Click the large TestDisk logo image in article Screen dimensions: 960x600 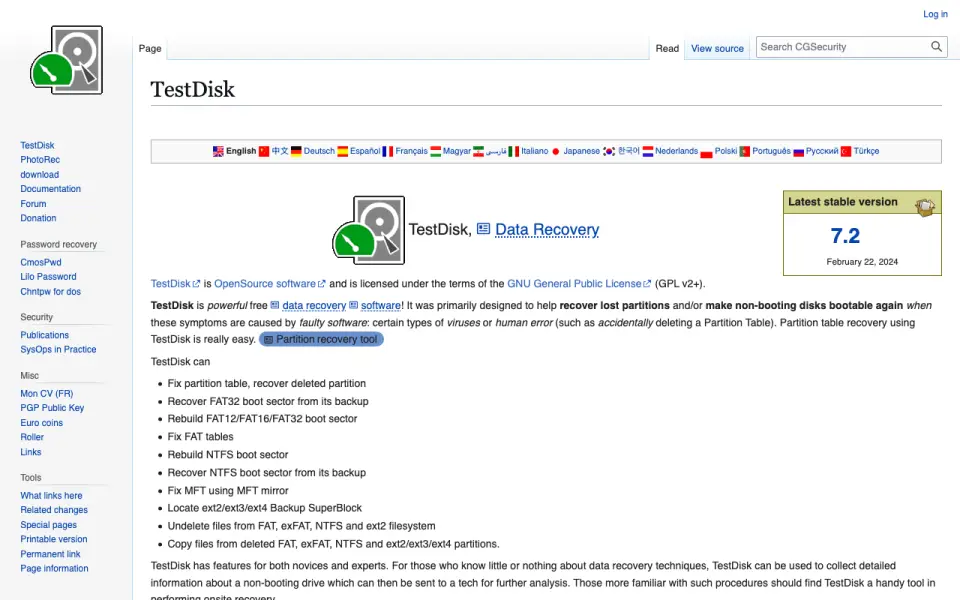pyautogui.click(x=369, y=230)
